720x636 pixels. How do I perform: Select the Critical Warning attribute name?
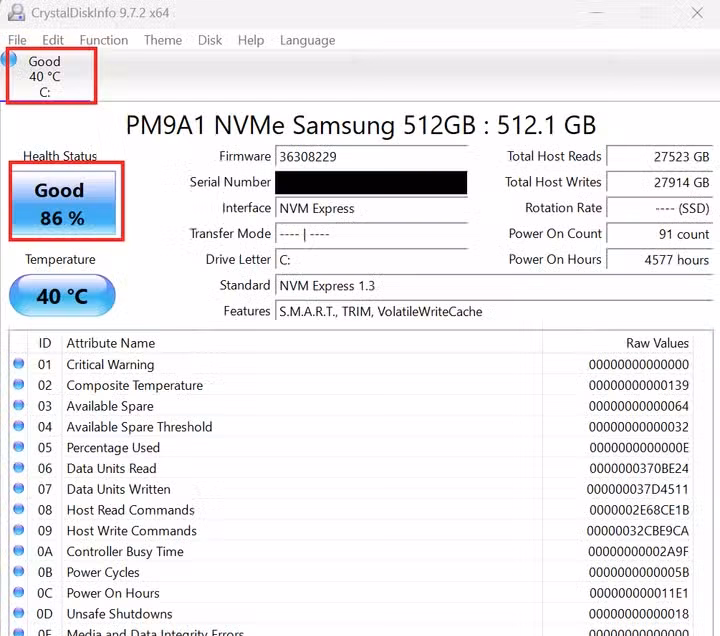110,365
